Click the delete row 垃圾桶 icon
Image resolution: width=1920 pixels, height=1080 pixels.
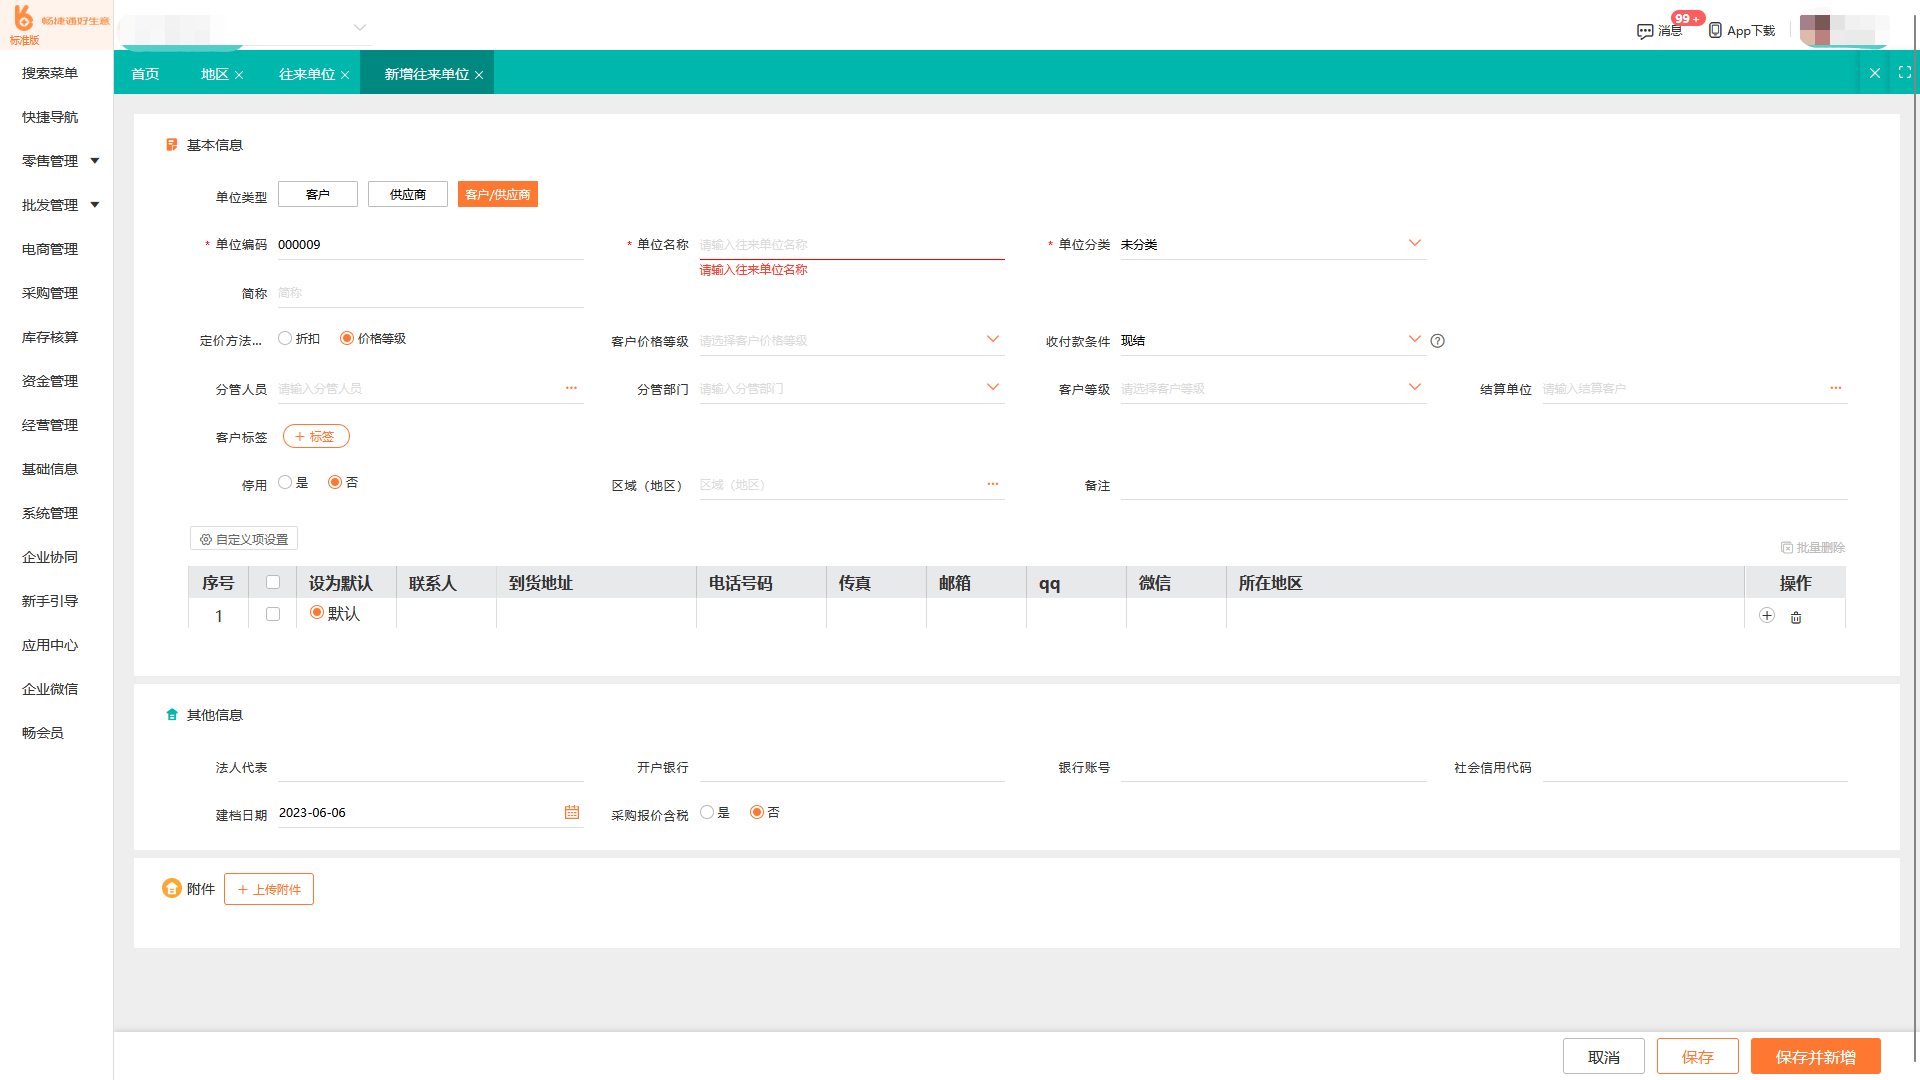click(x=1796, y=615)
